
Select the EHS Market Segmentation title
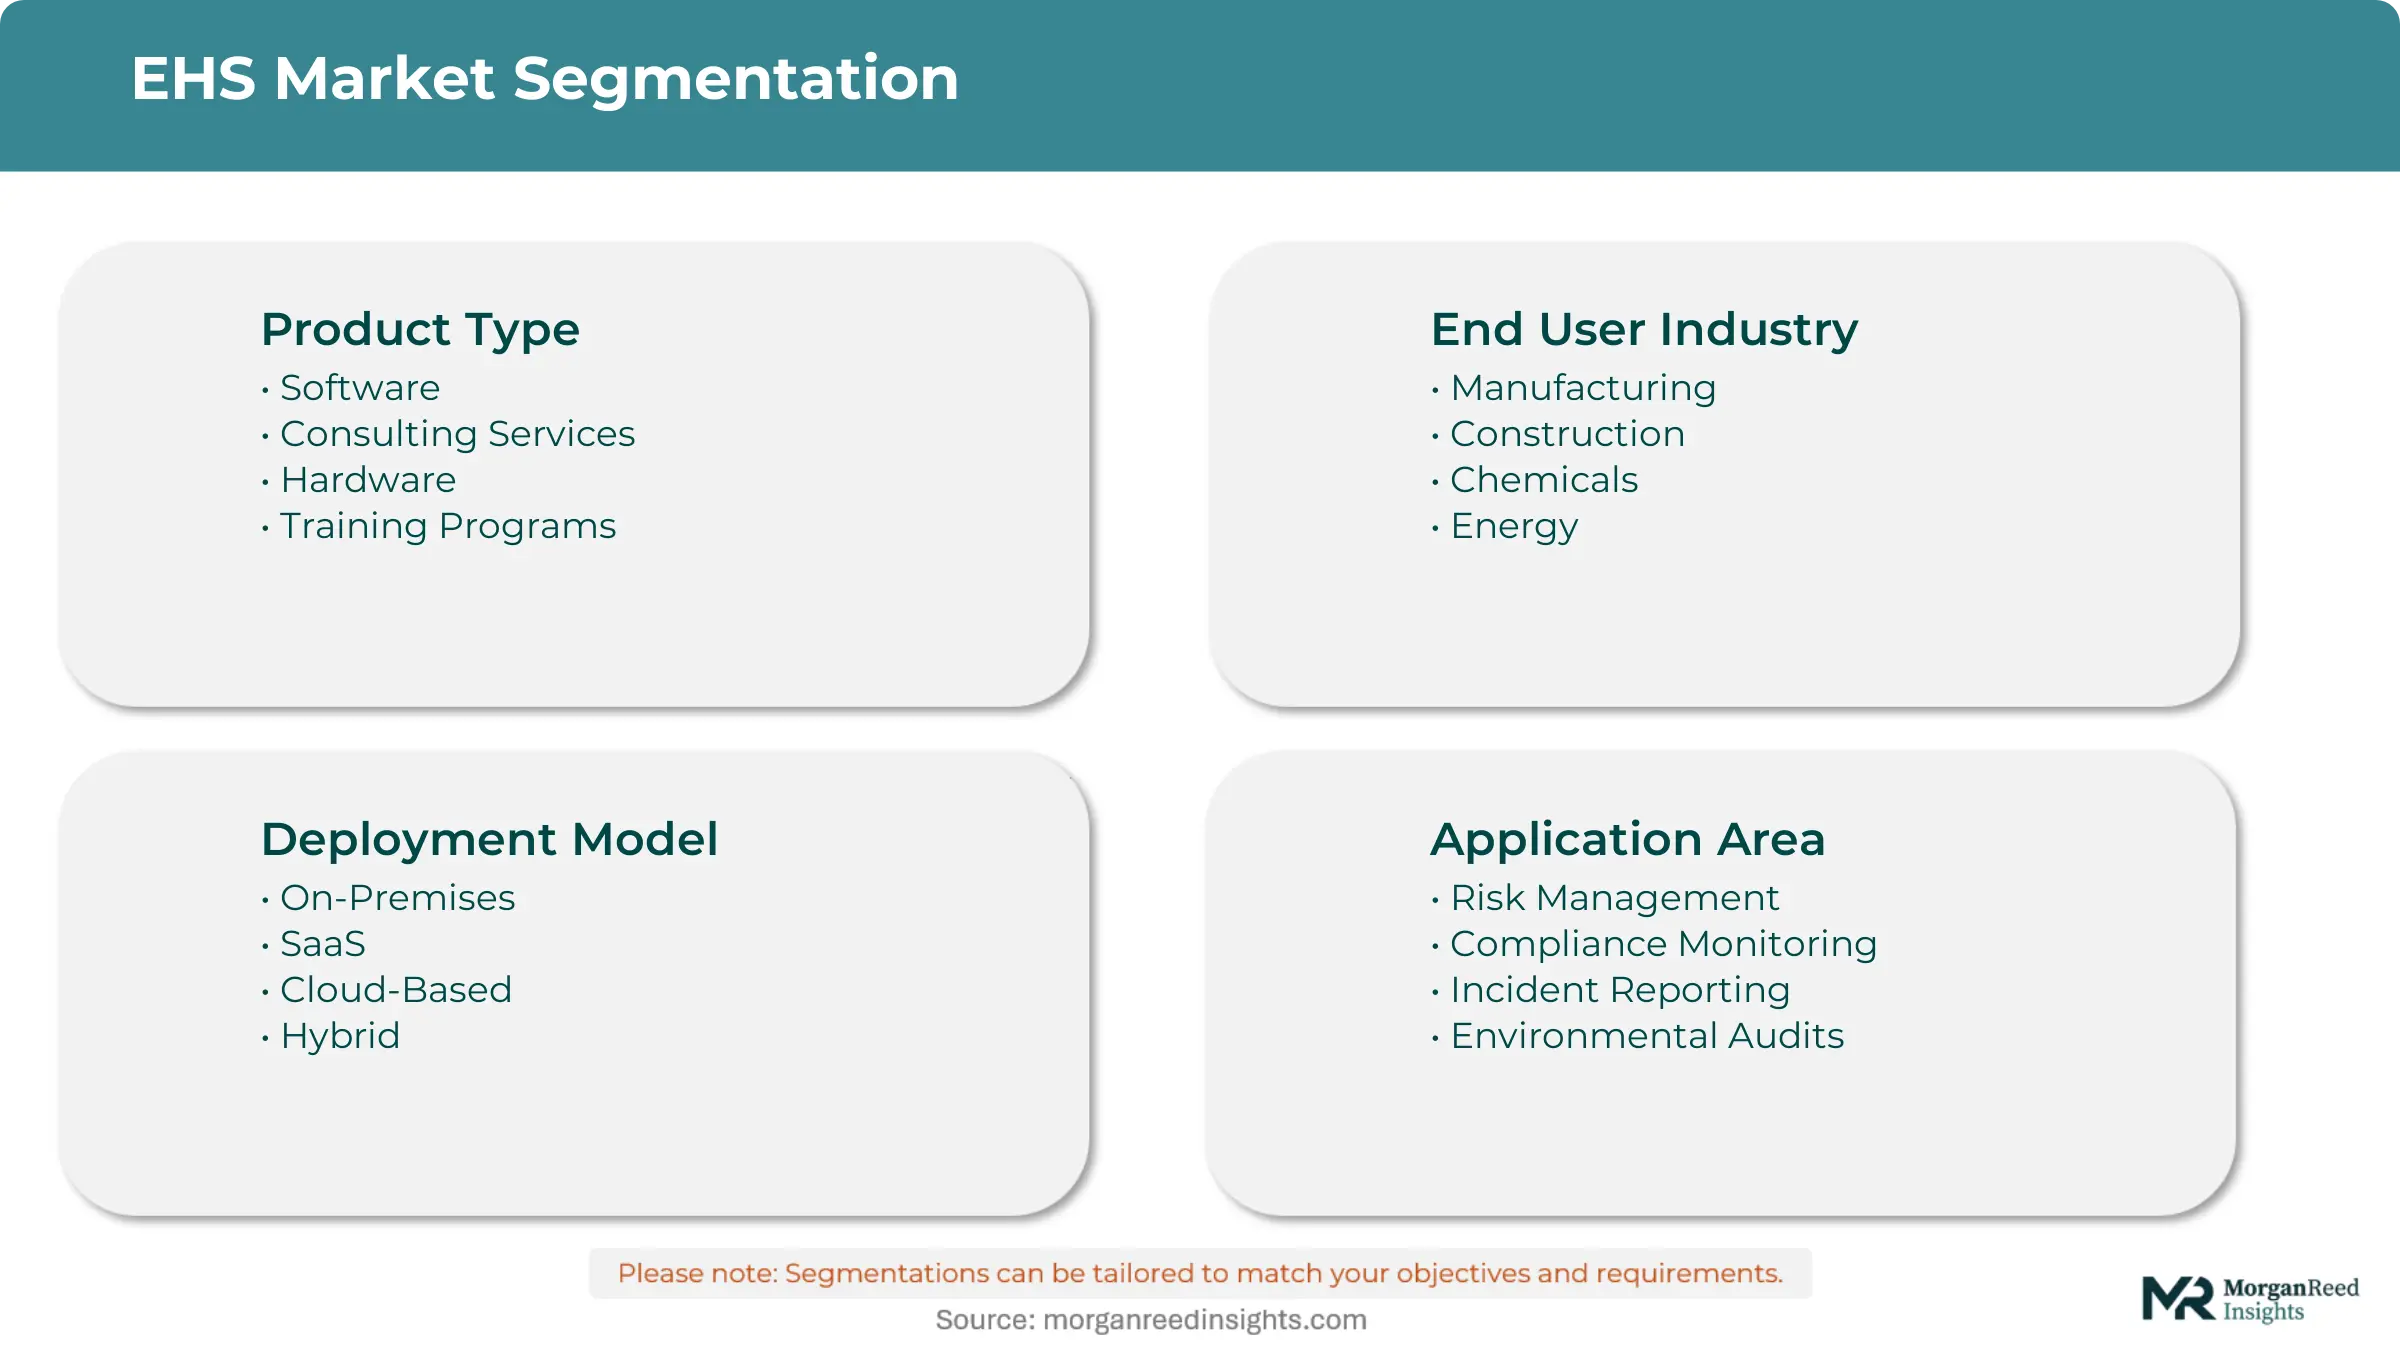[x=544, y=77]
